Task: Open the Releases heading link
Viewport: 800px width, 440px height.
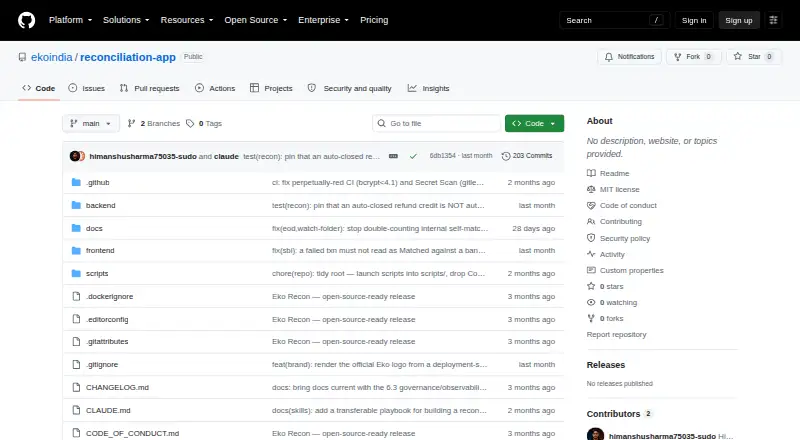Action: click(x=606, y=365)
